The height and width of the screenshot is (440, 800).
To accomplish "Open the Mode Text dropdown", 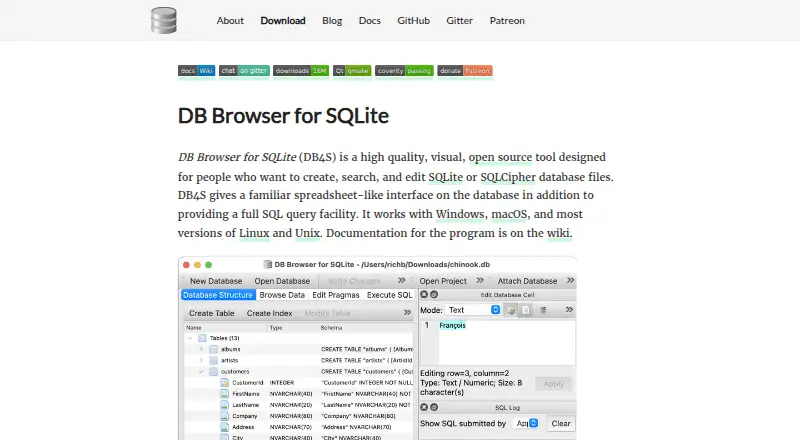I will [473, 310].
